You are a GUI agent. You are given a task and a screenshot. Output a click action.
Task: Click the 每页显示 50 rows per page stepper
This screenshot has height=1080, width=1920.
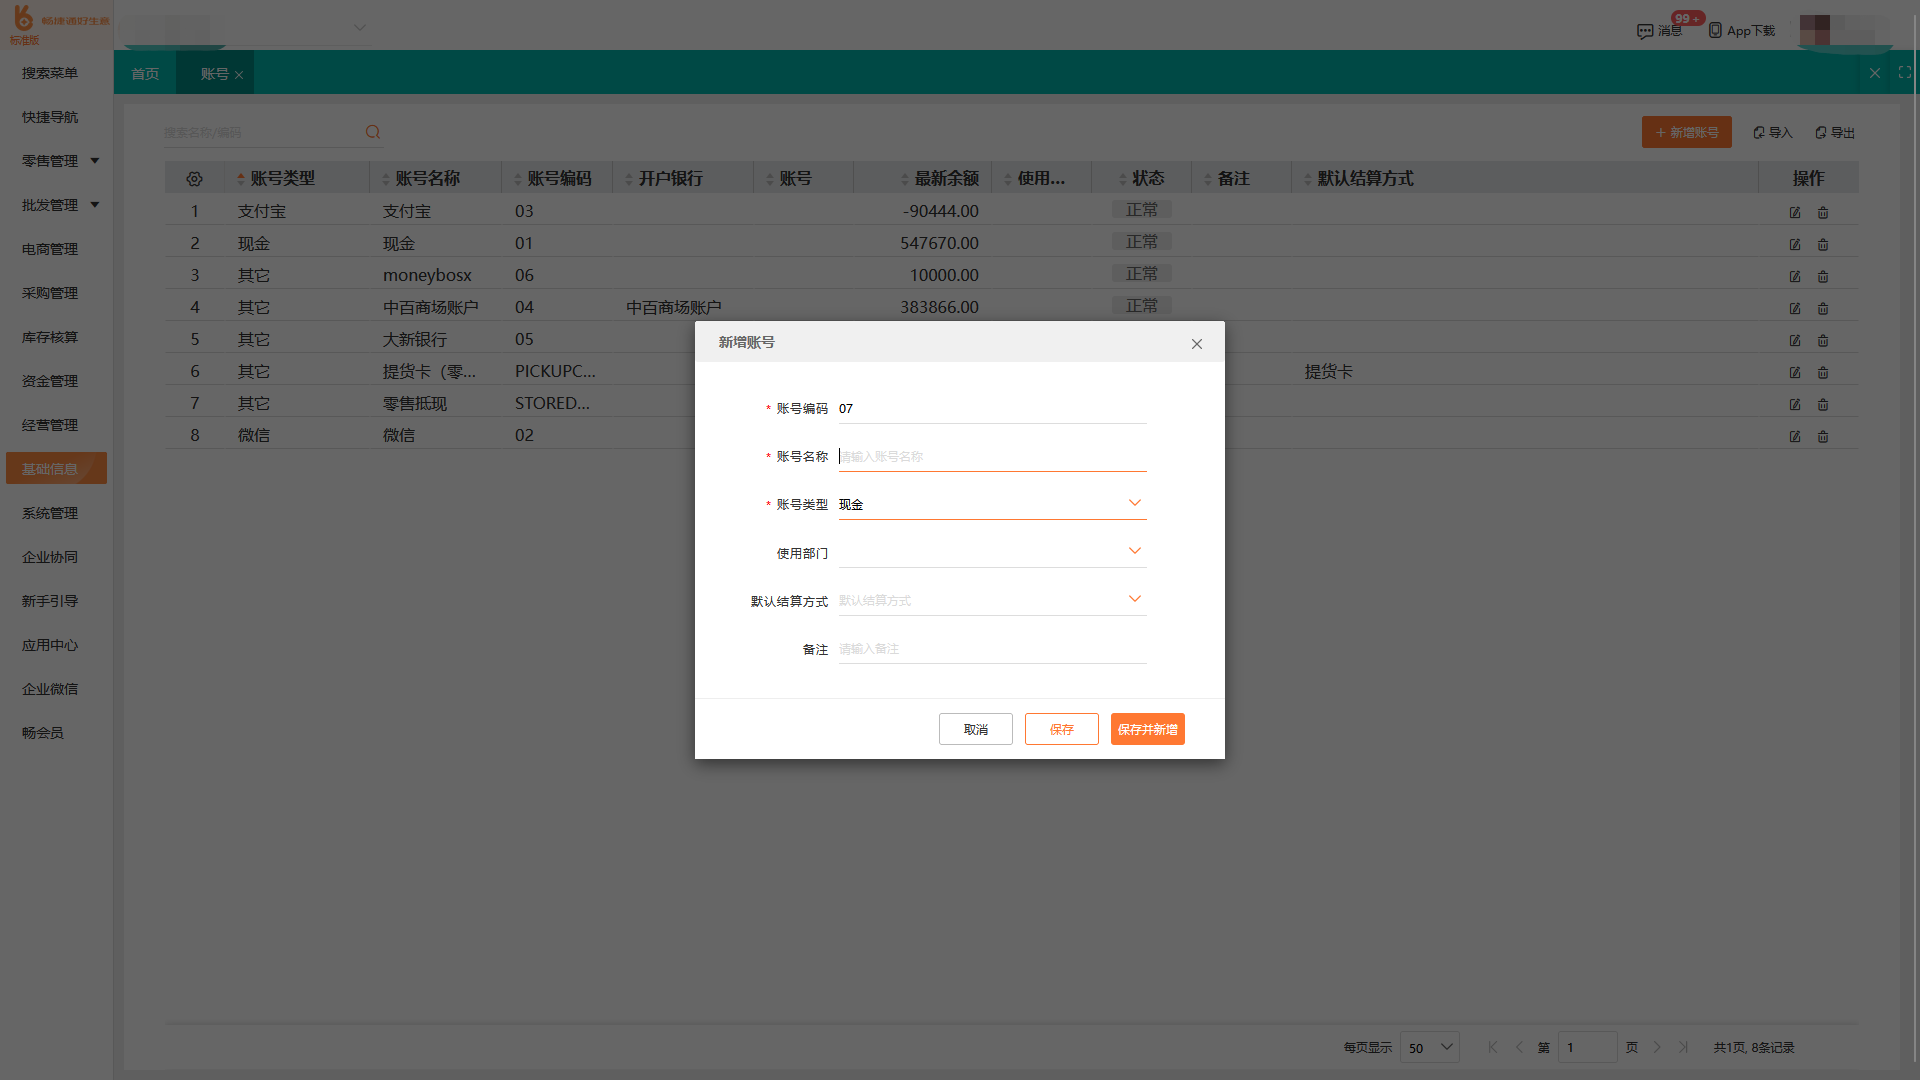[1428, 1047]
